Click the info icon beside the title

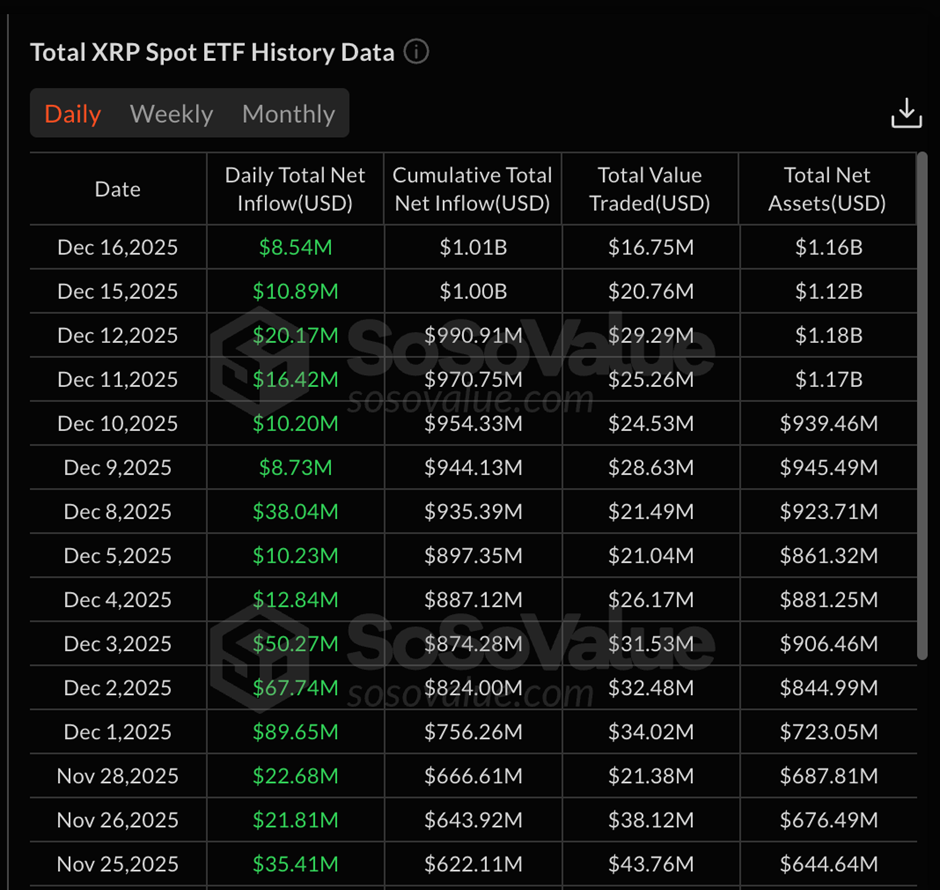pyautogui.click(x=416, y=52)
